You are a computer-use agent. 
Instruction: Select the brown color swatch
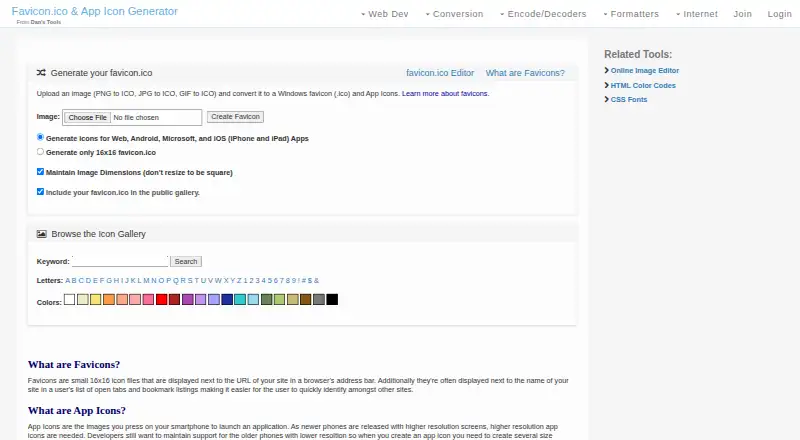(306, 299)
